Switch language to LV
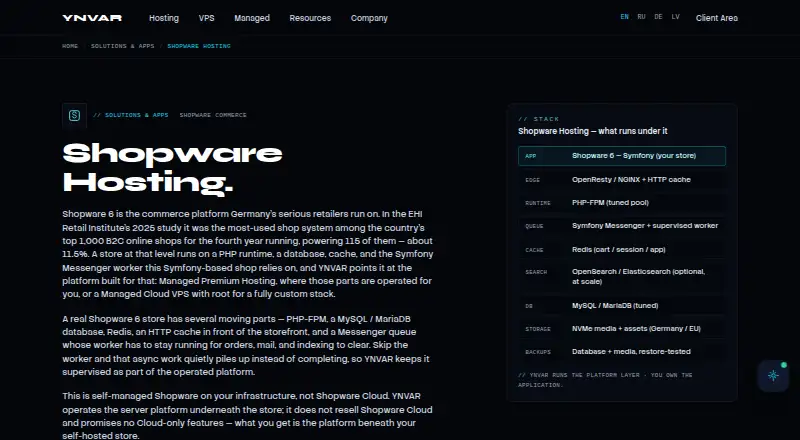Screen dimensions: 800x440 pos(676,17)
